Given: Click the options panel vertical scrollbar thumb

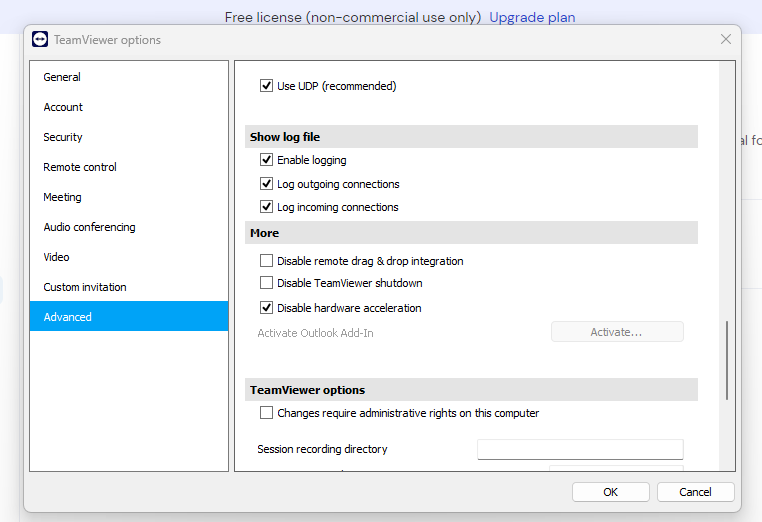Looking at the screenshot, I should [x=727, y=360].
